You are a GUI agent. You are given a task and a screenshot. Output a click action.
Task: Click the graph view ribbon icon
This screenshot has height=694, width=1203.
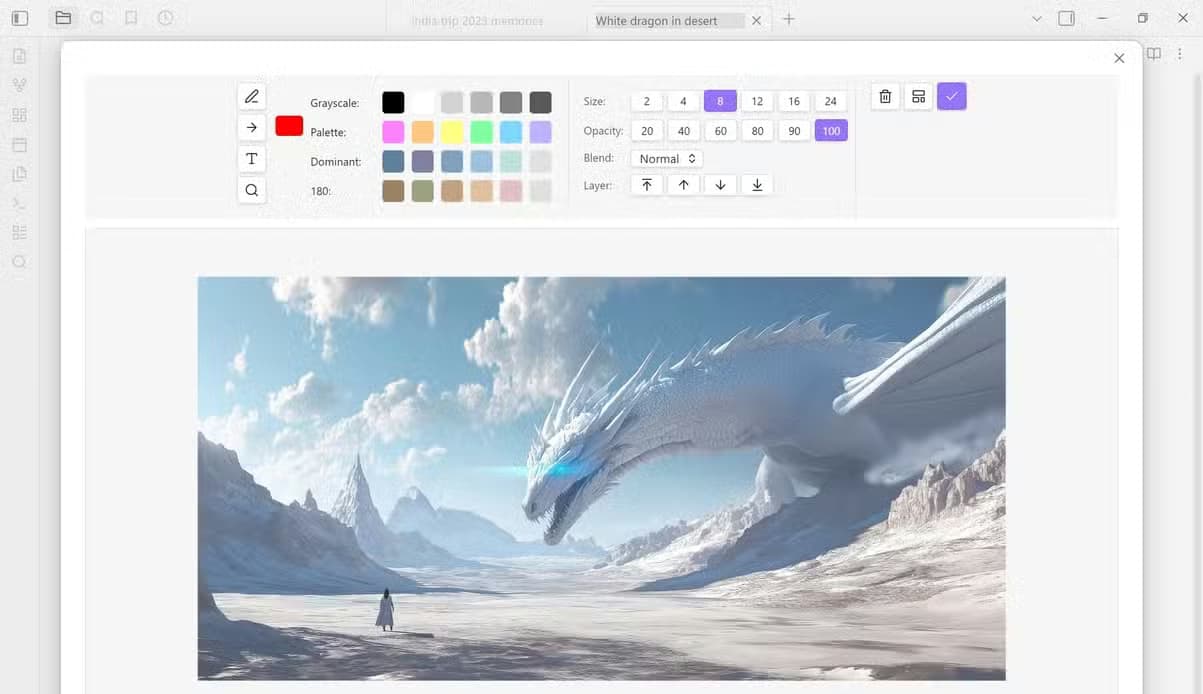[x=19, y=85]
